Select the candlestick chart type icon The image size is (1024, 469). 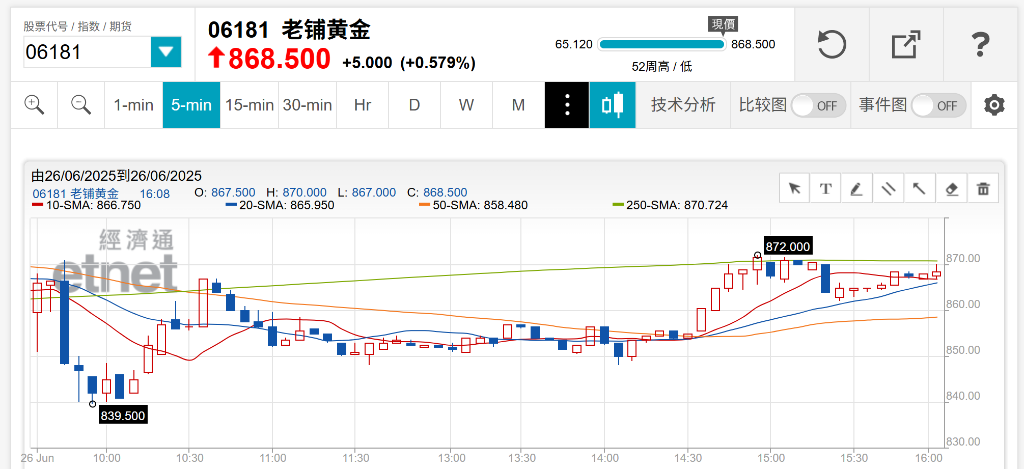[612, 105]
